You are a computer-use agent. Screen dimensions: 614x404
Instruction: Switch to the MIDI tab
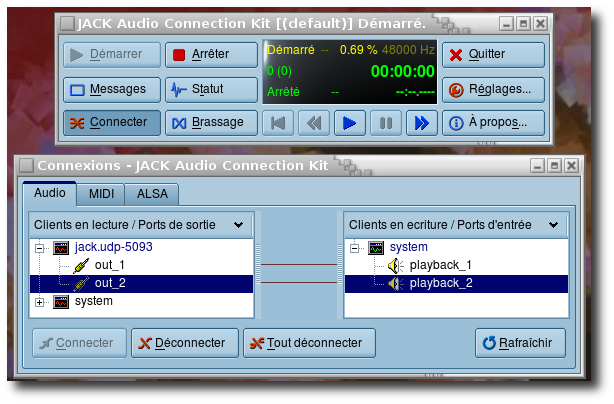click(x=101, y=194)
